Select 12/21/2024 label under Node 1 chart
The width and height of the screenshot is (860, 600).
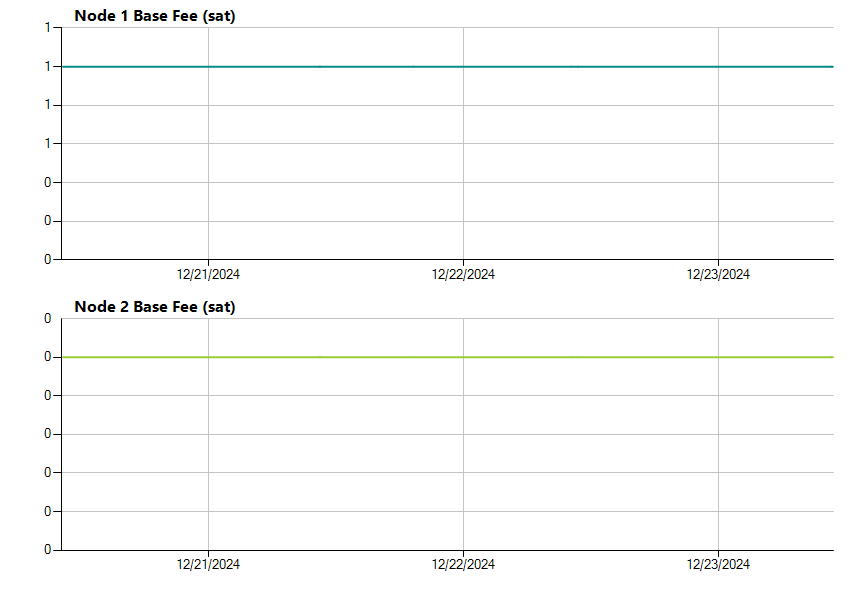(208, 274)
